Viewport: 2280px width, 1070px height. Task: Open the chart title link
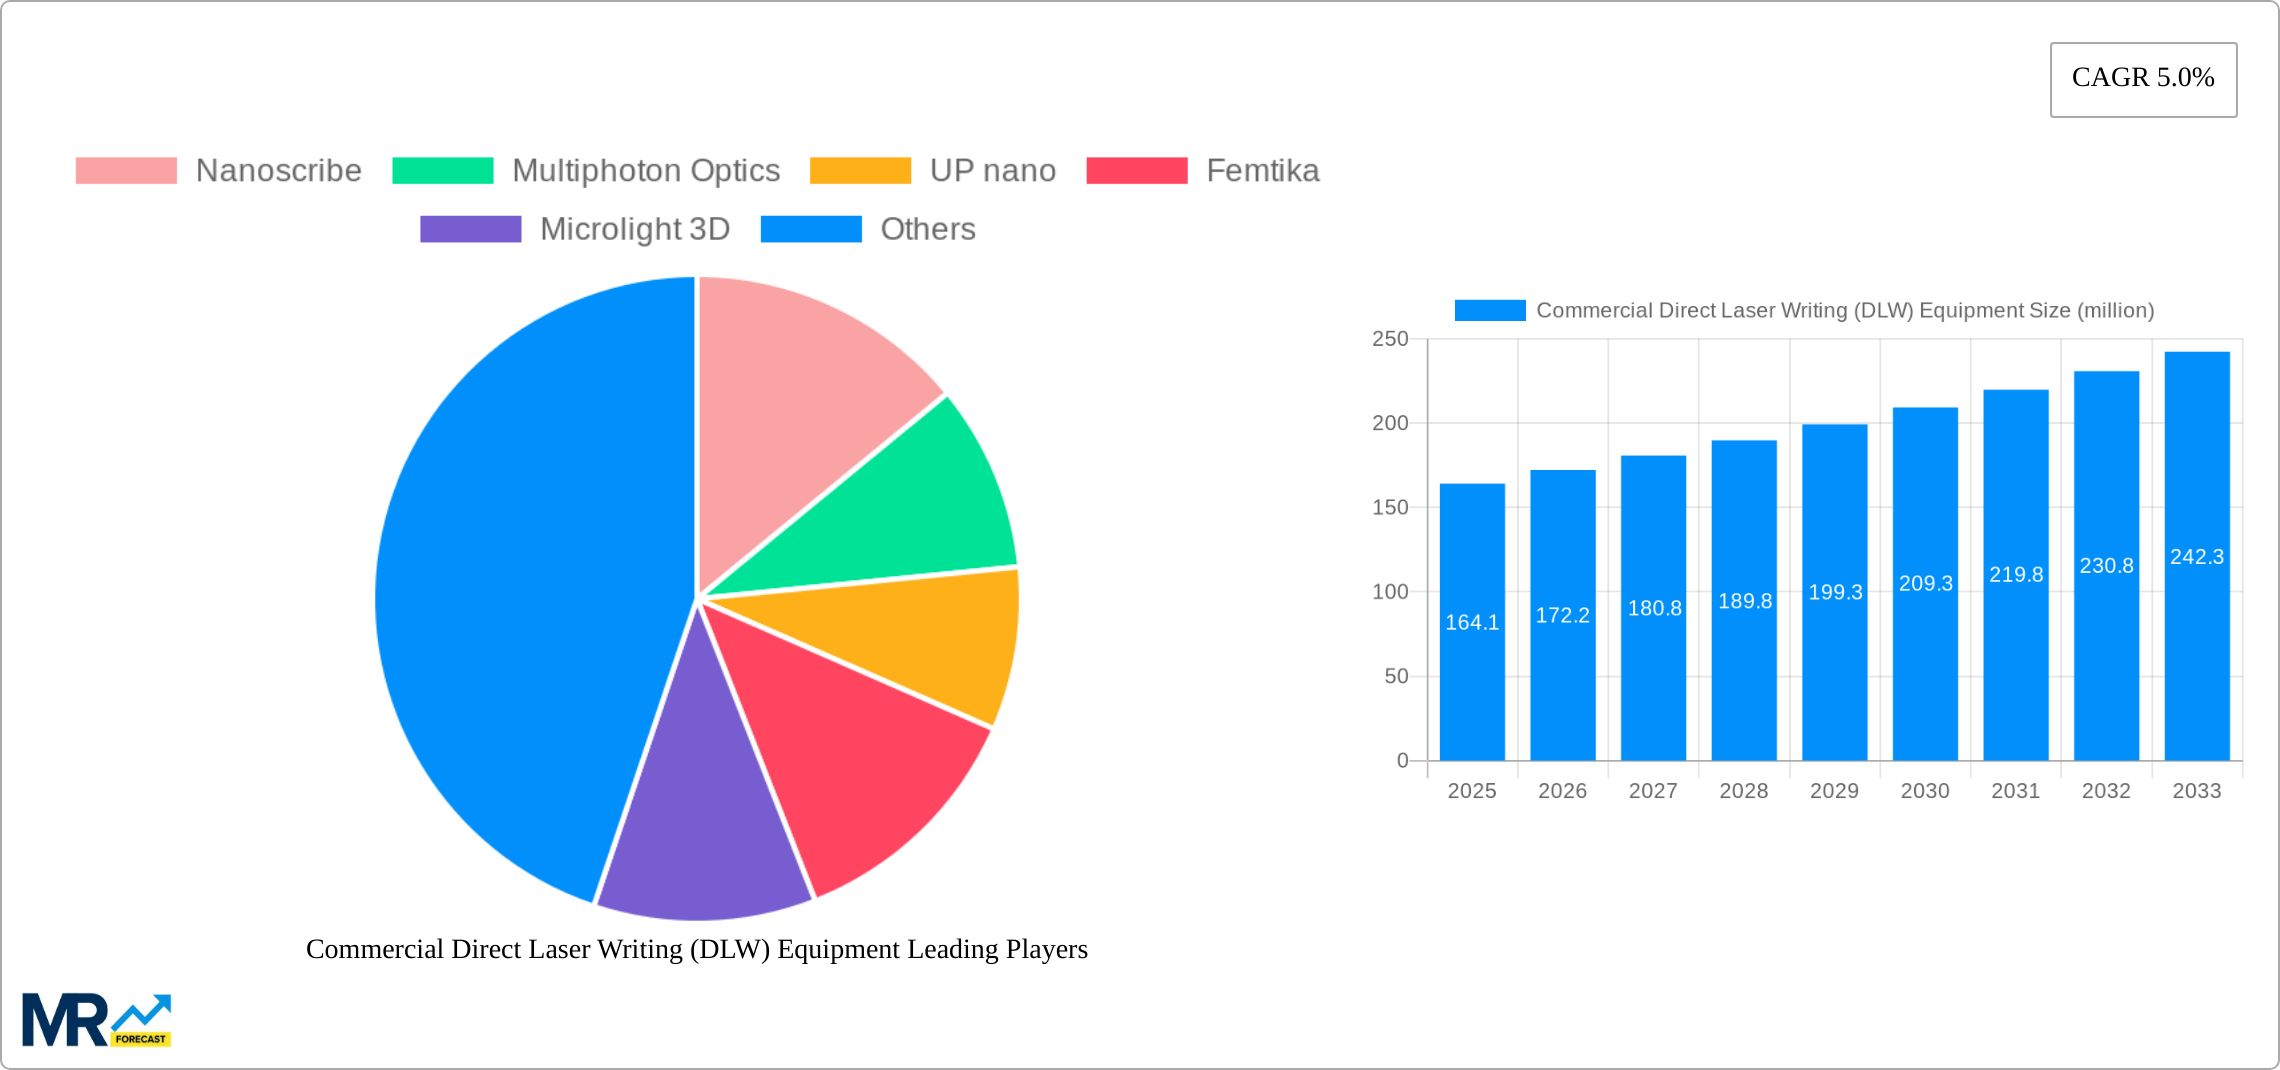697,950
